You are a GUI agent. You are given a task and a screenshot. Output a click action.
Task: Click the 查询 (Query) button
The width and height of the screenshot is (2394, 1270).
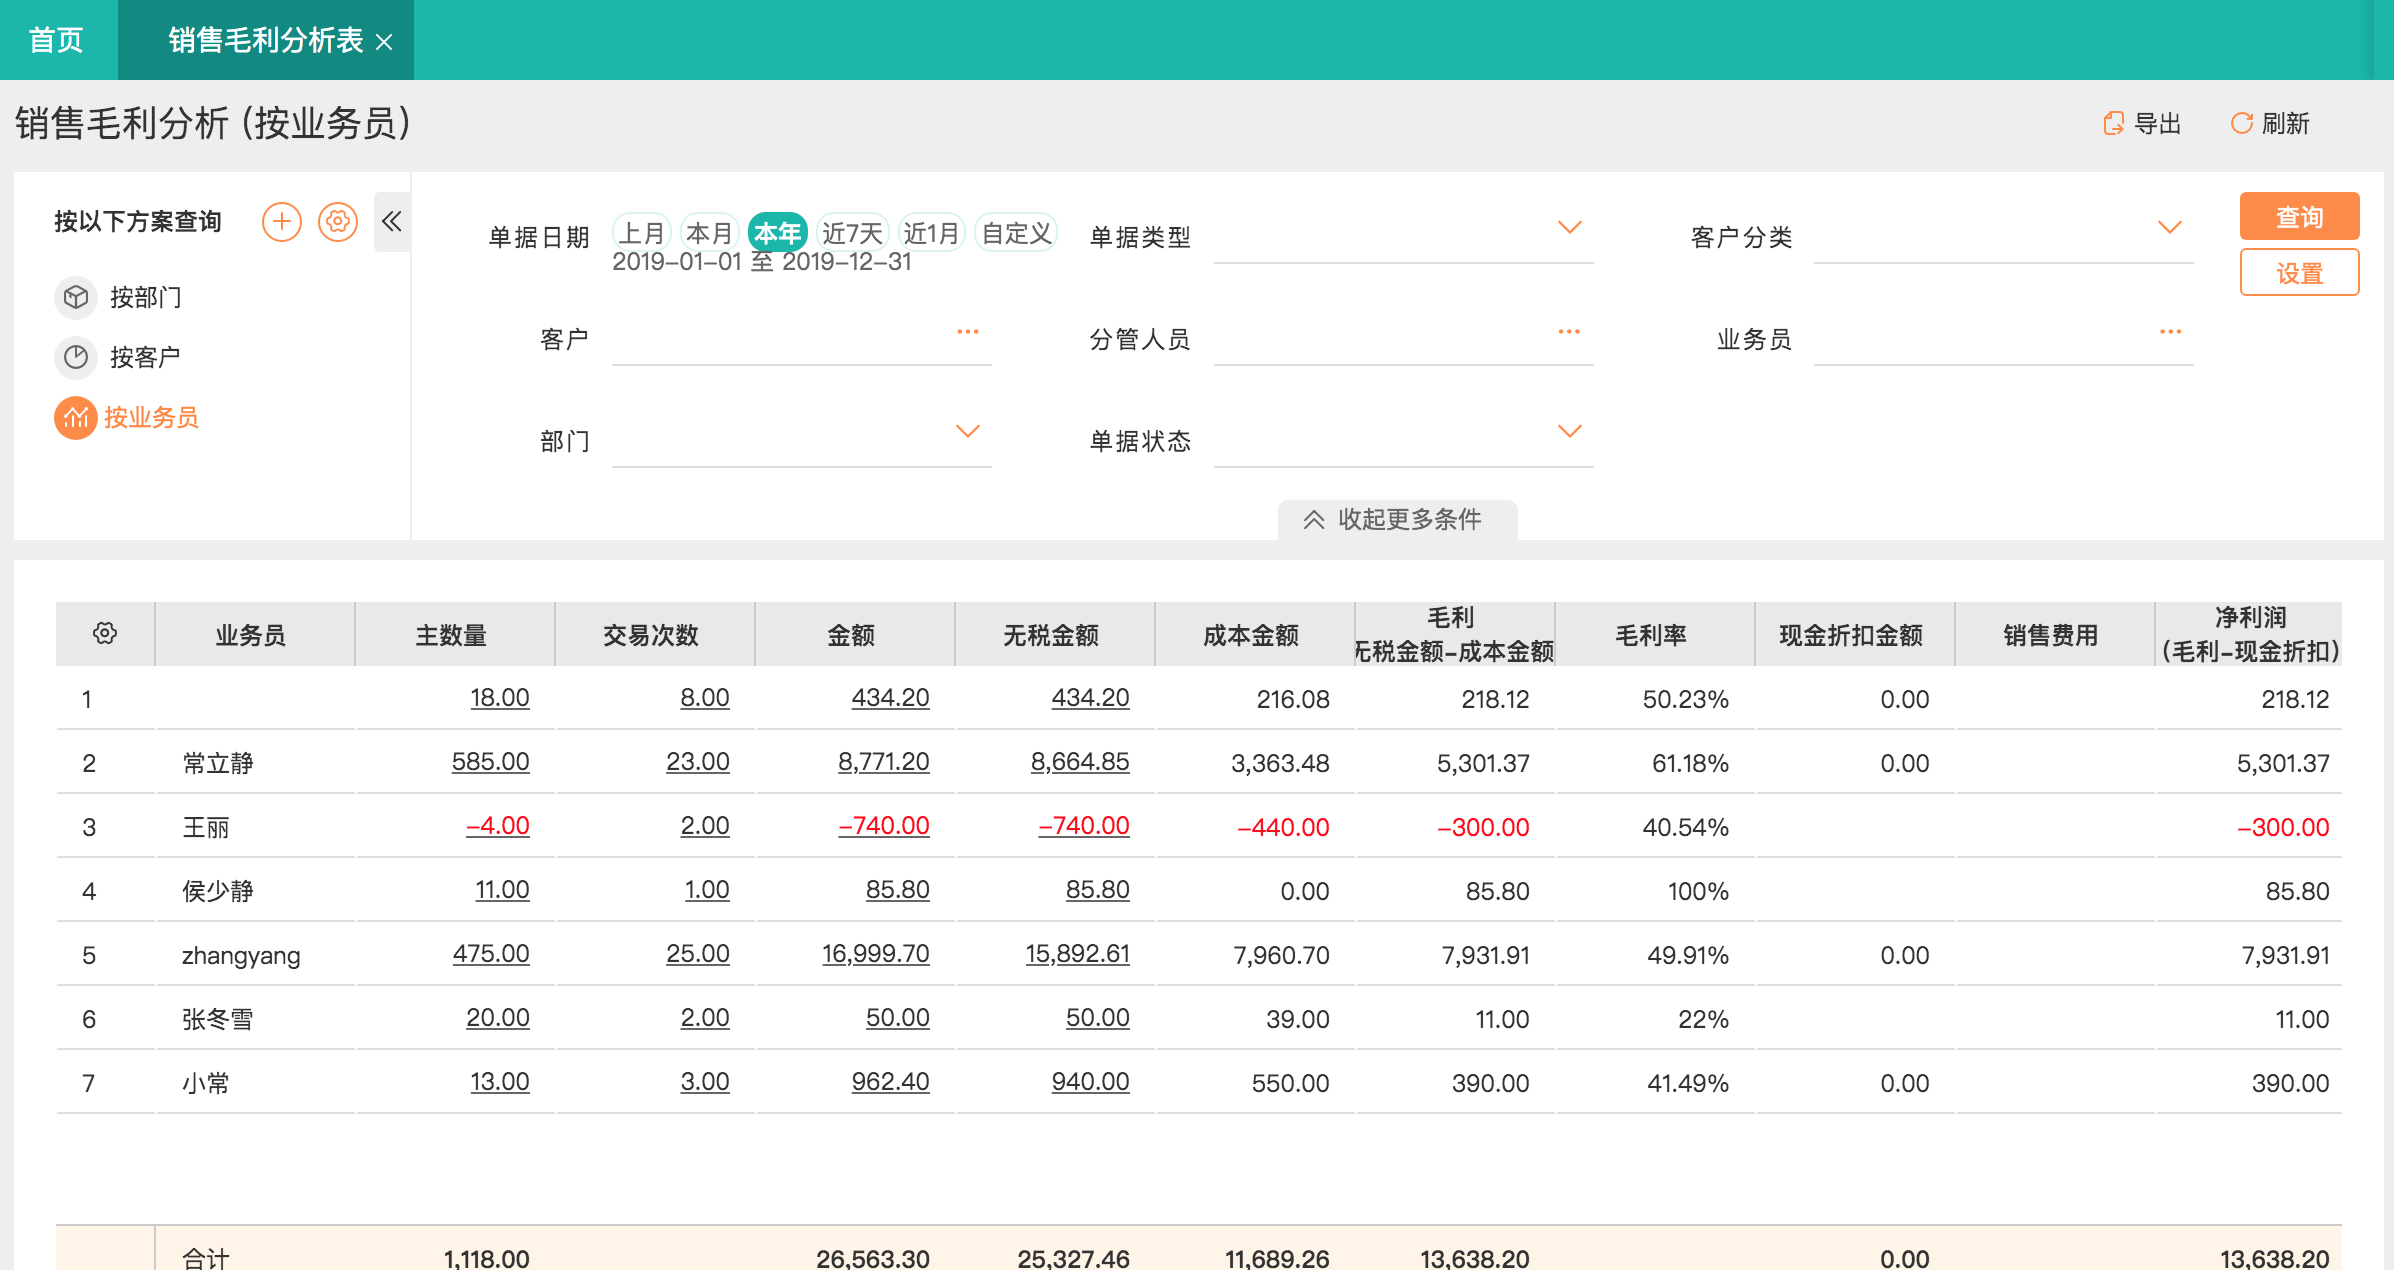[2296, 220]
